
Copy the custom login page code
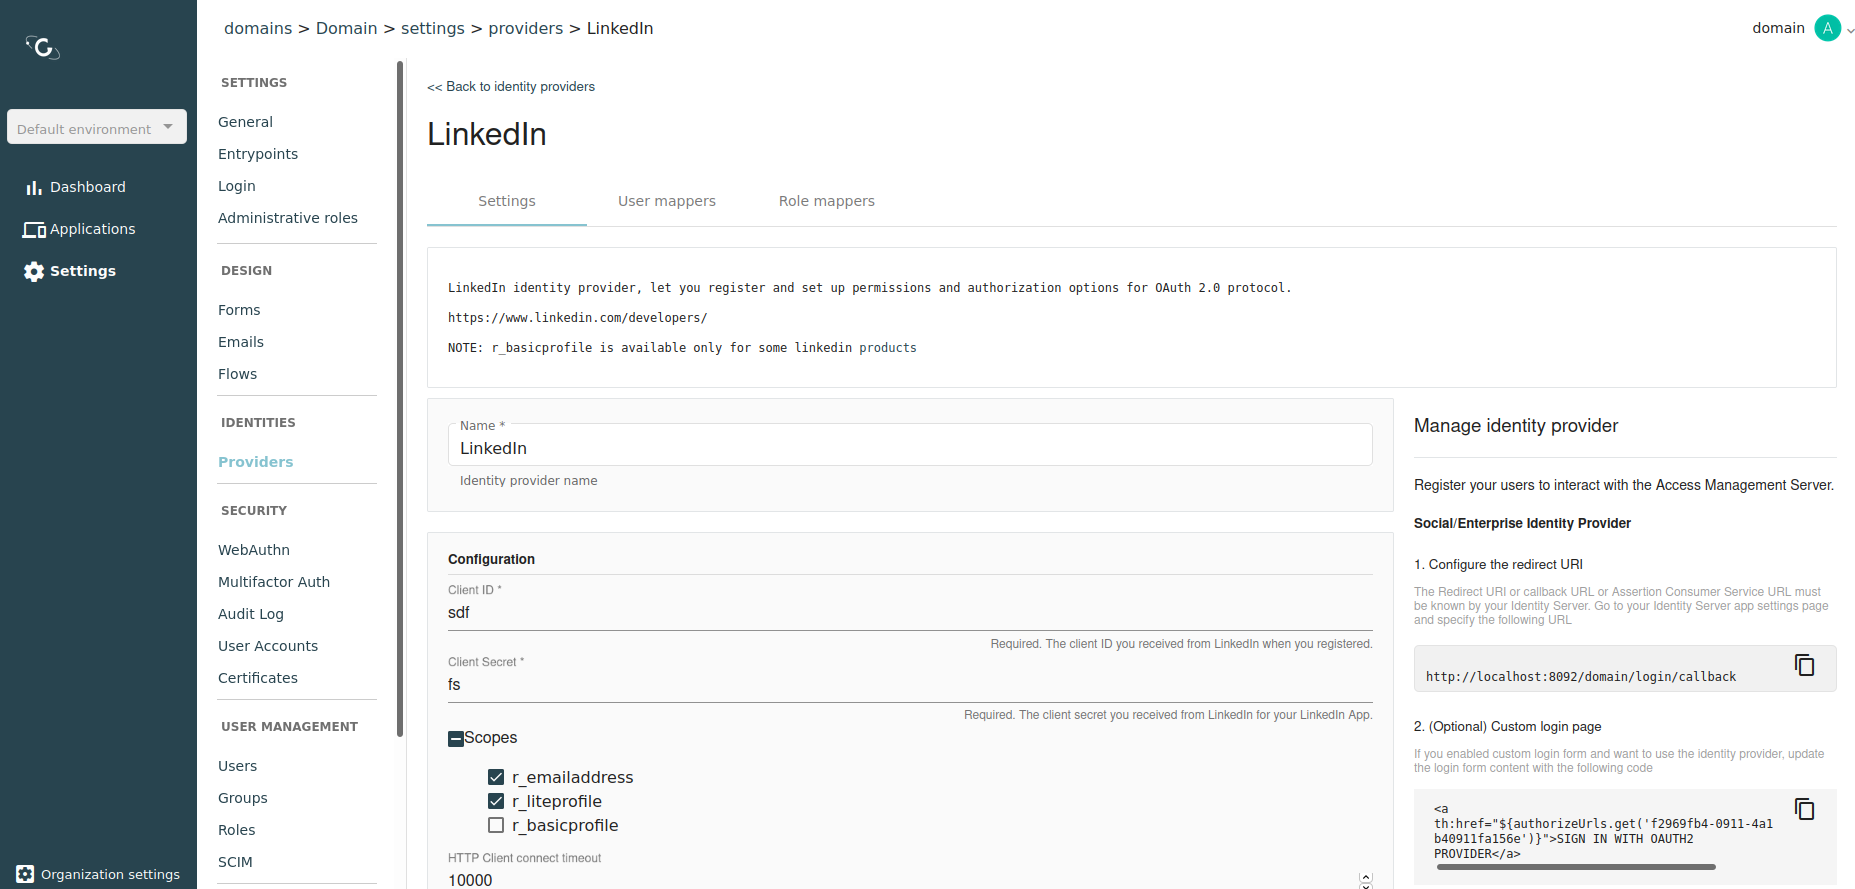[1804, 809]
